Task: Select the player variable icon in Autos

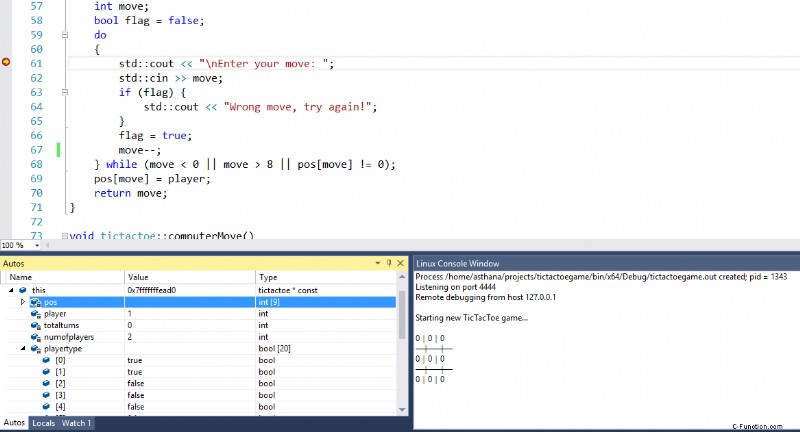Action: coord(34,313)
